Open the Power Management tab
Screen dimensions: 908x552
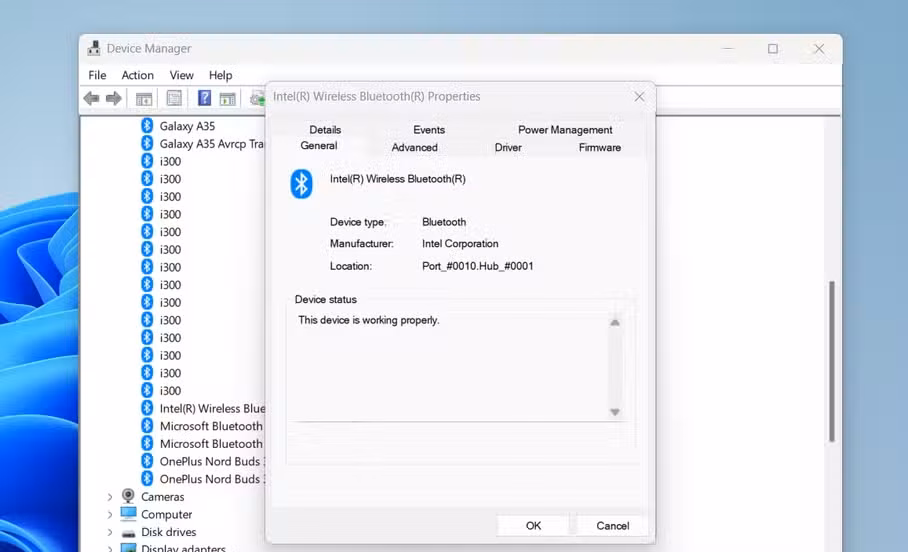point(565,130)
